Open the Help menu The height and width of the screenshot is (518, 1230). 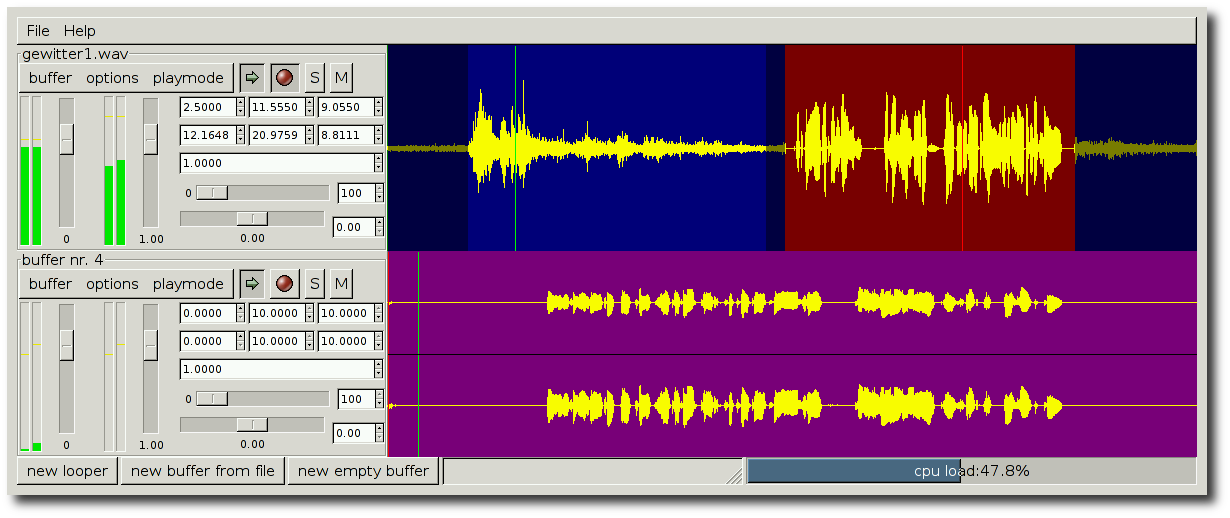(80, 31)
